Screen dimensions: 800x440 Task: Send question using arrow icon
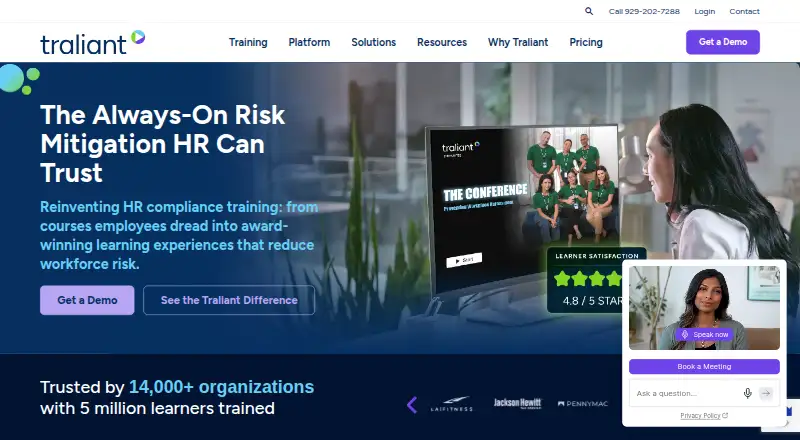pos(766,393)
